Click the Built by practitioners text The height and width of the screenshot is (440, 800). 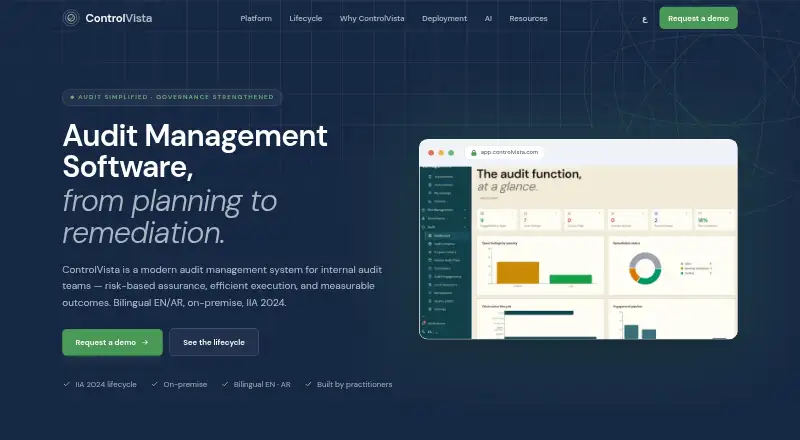(x=355, y=384)
